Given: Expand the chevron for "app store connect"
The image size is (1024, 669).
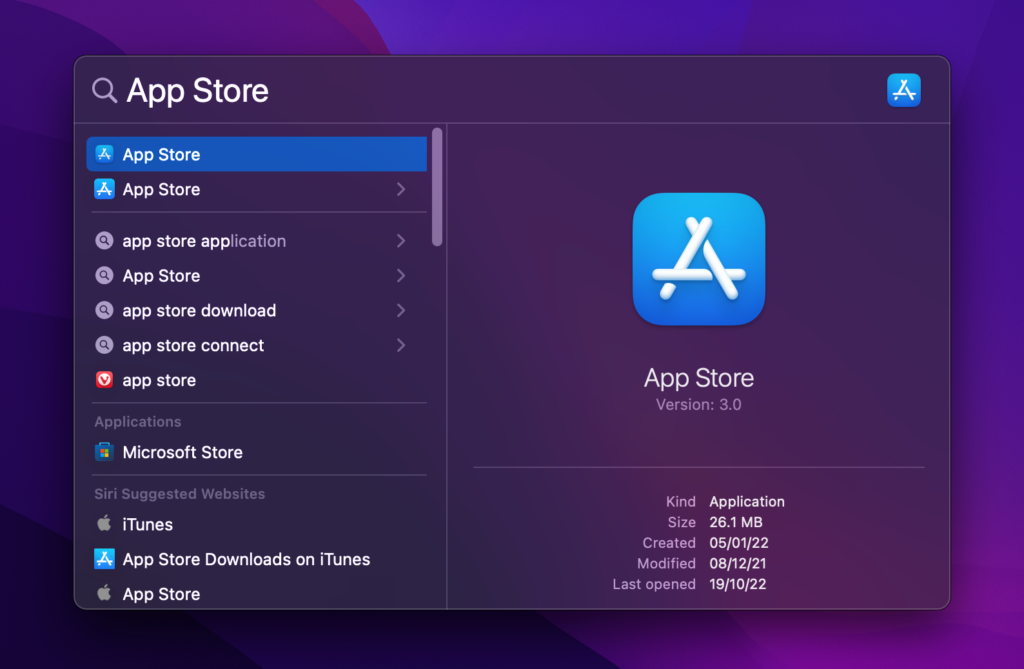Looking at the screenshot, I should pos(401,345).
